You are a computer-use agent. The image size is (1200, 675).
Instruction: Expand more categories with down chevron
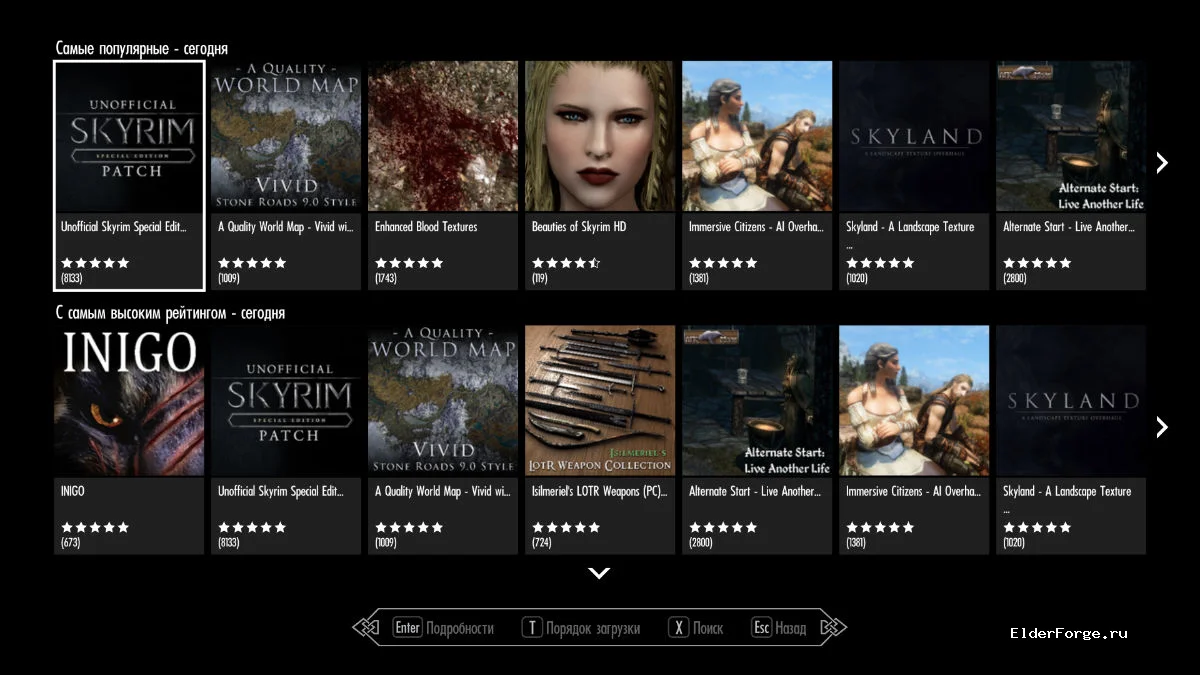click(x=599, y=573)
